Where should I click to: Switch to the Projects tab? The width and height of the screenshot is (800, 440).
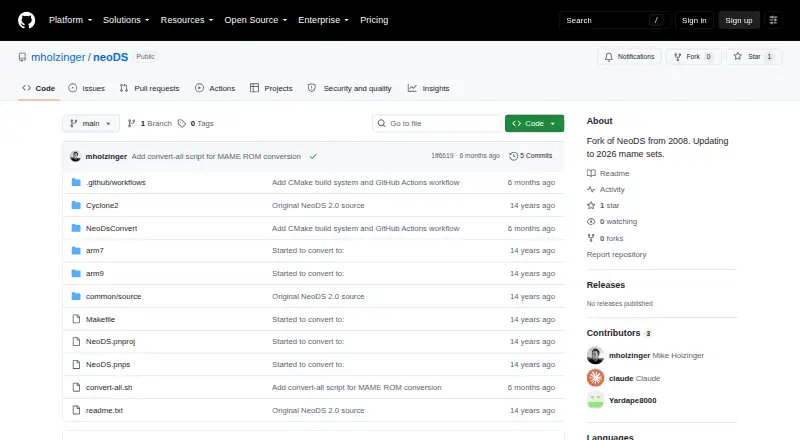click(x=271, y=88)
